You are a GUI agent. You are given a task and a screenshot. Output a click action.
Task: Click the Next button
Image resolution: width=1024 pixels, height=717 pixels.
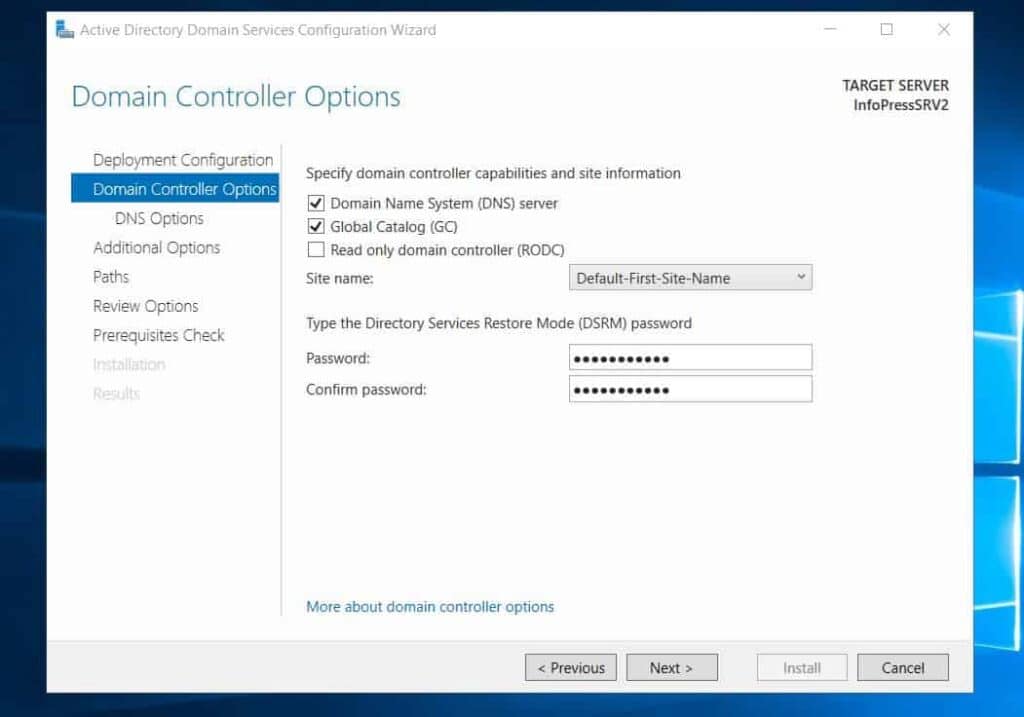pyautogui.click(x=671, y=667)
